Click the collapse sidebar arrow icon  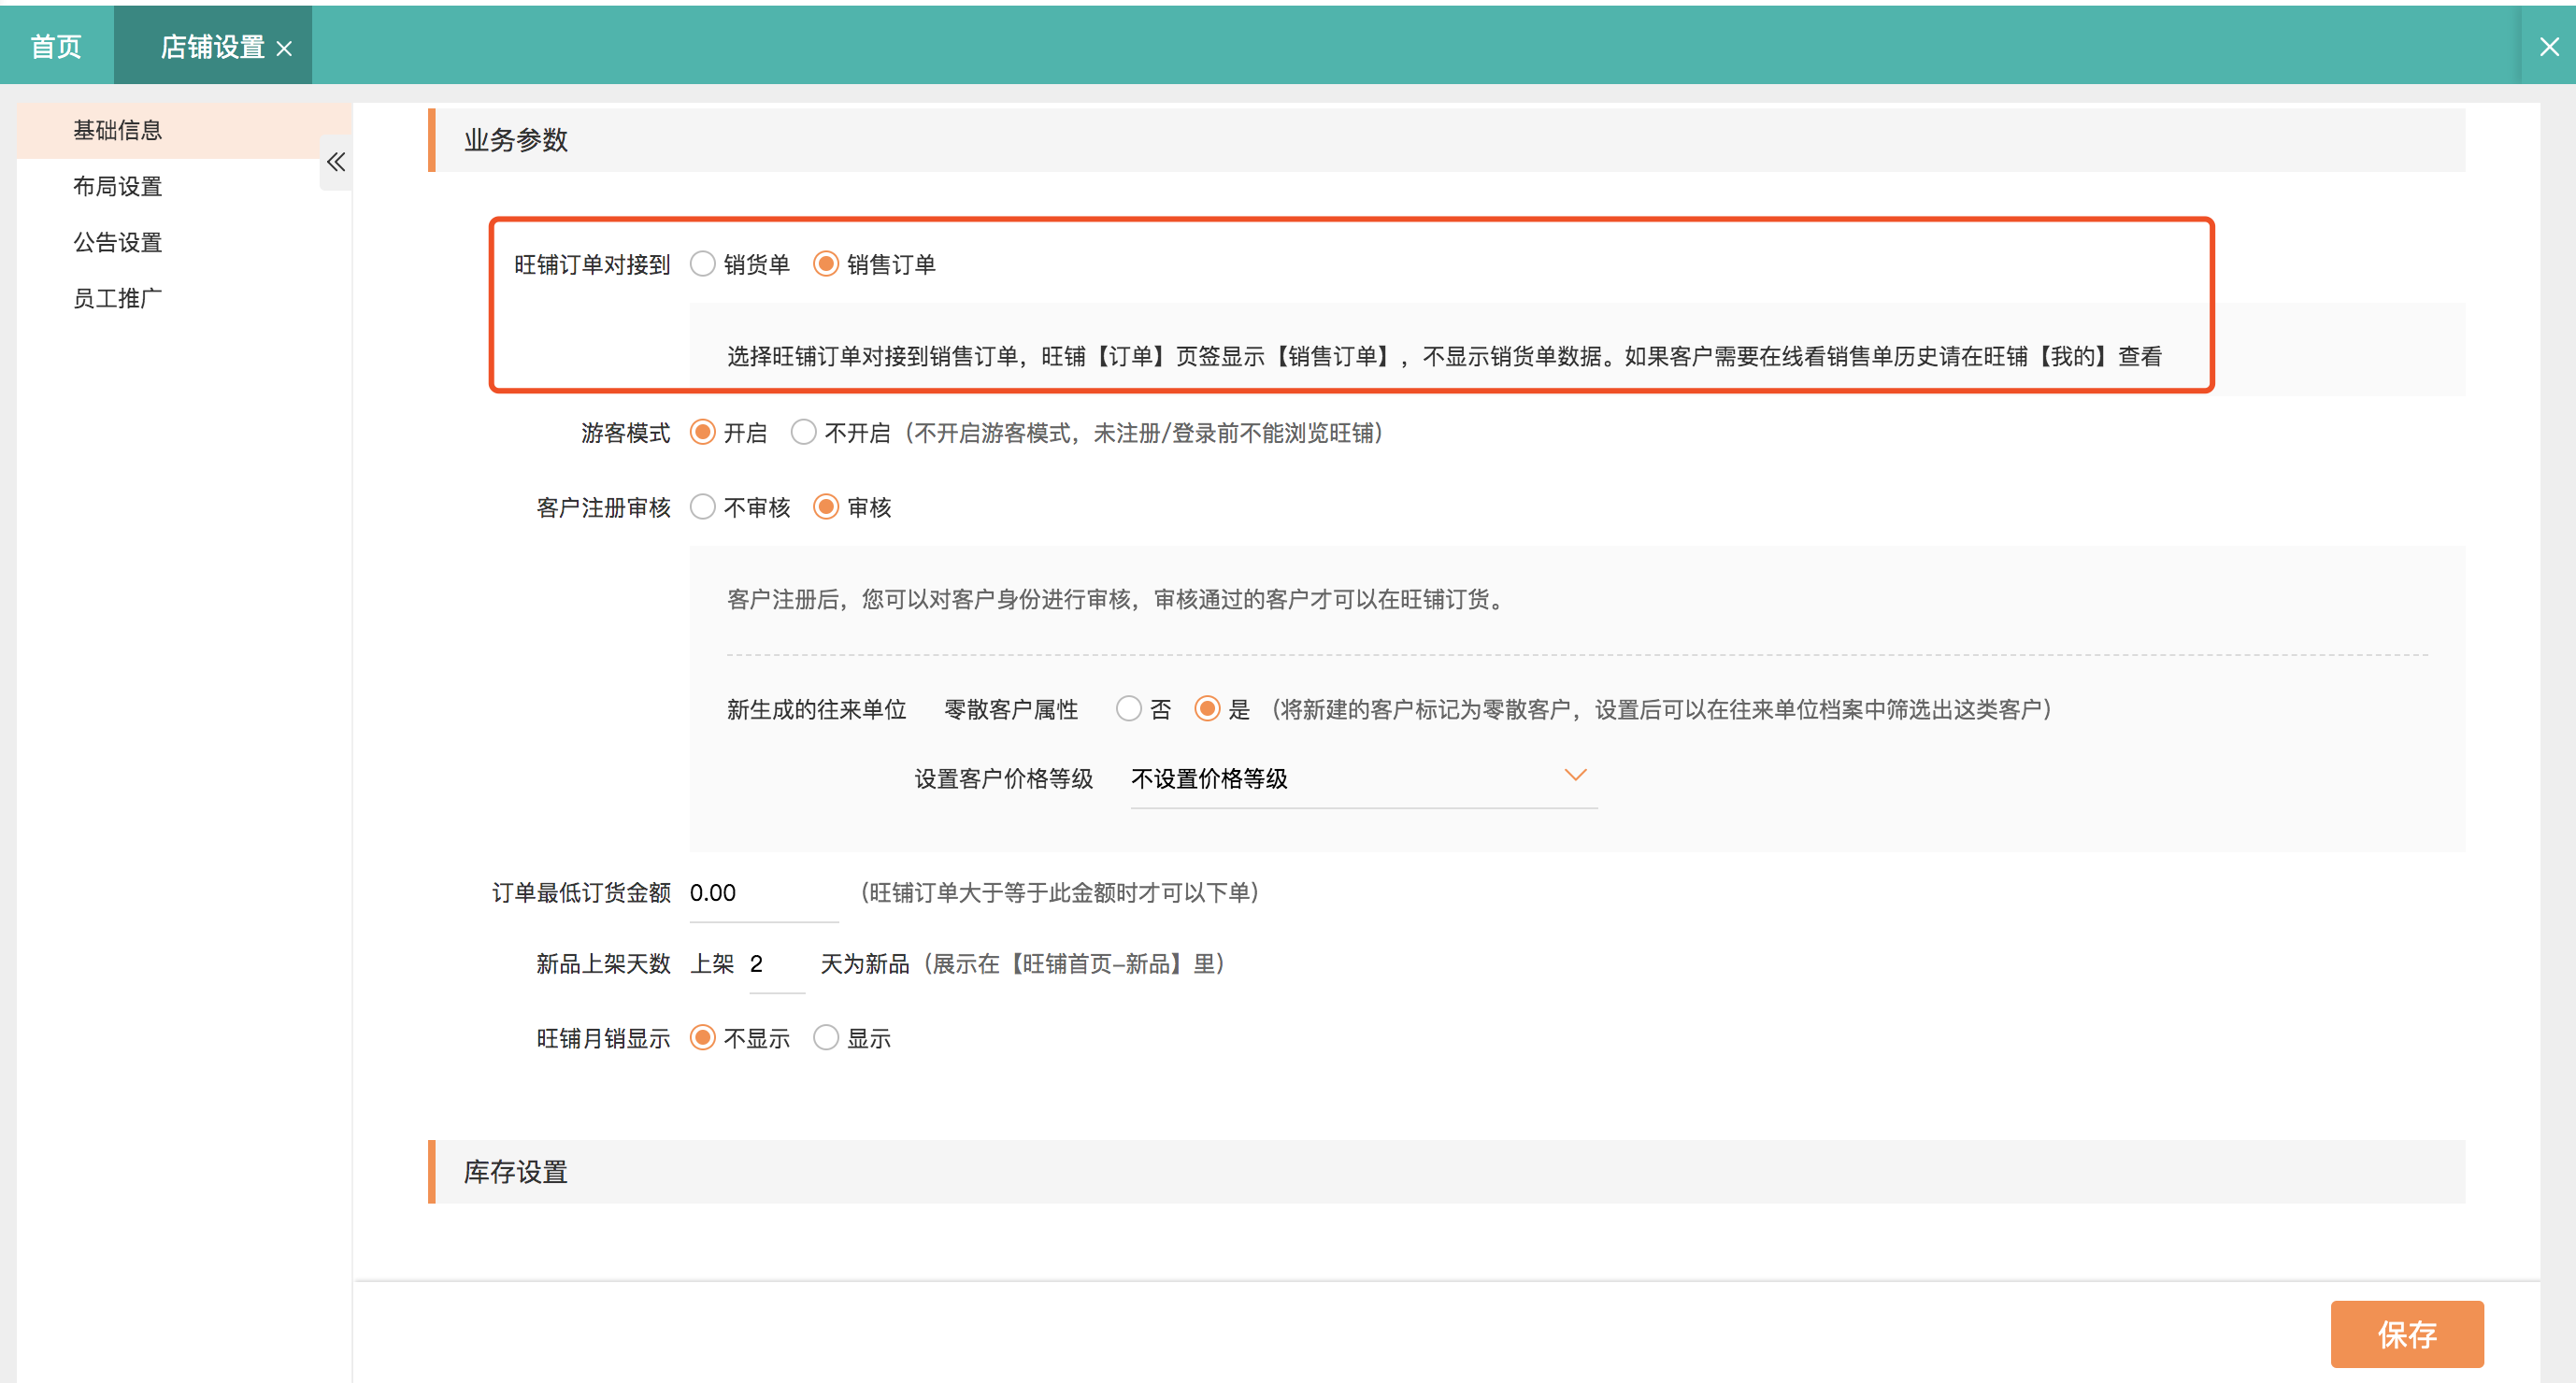tap(336, 160)
